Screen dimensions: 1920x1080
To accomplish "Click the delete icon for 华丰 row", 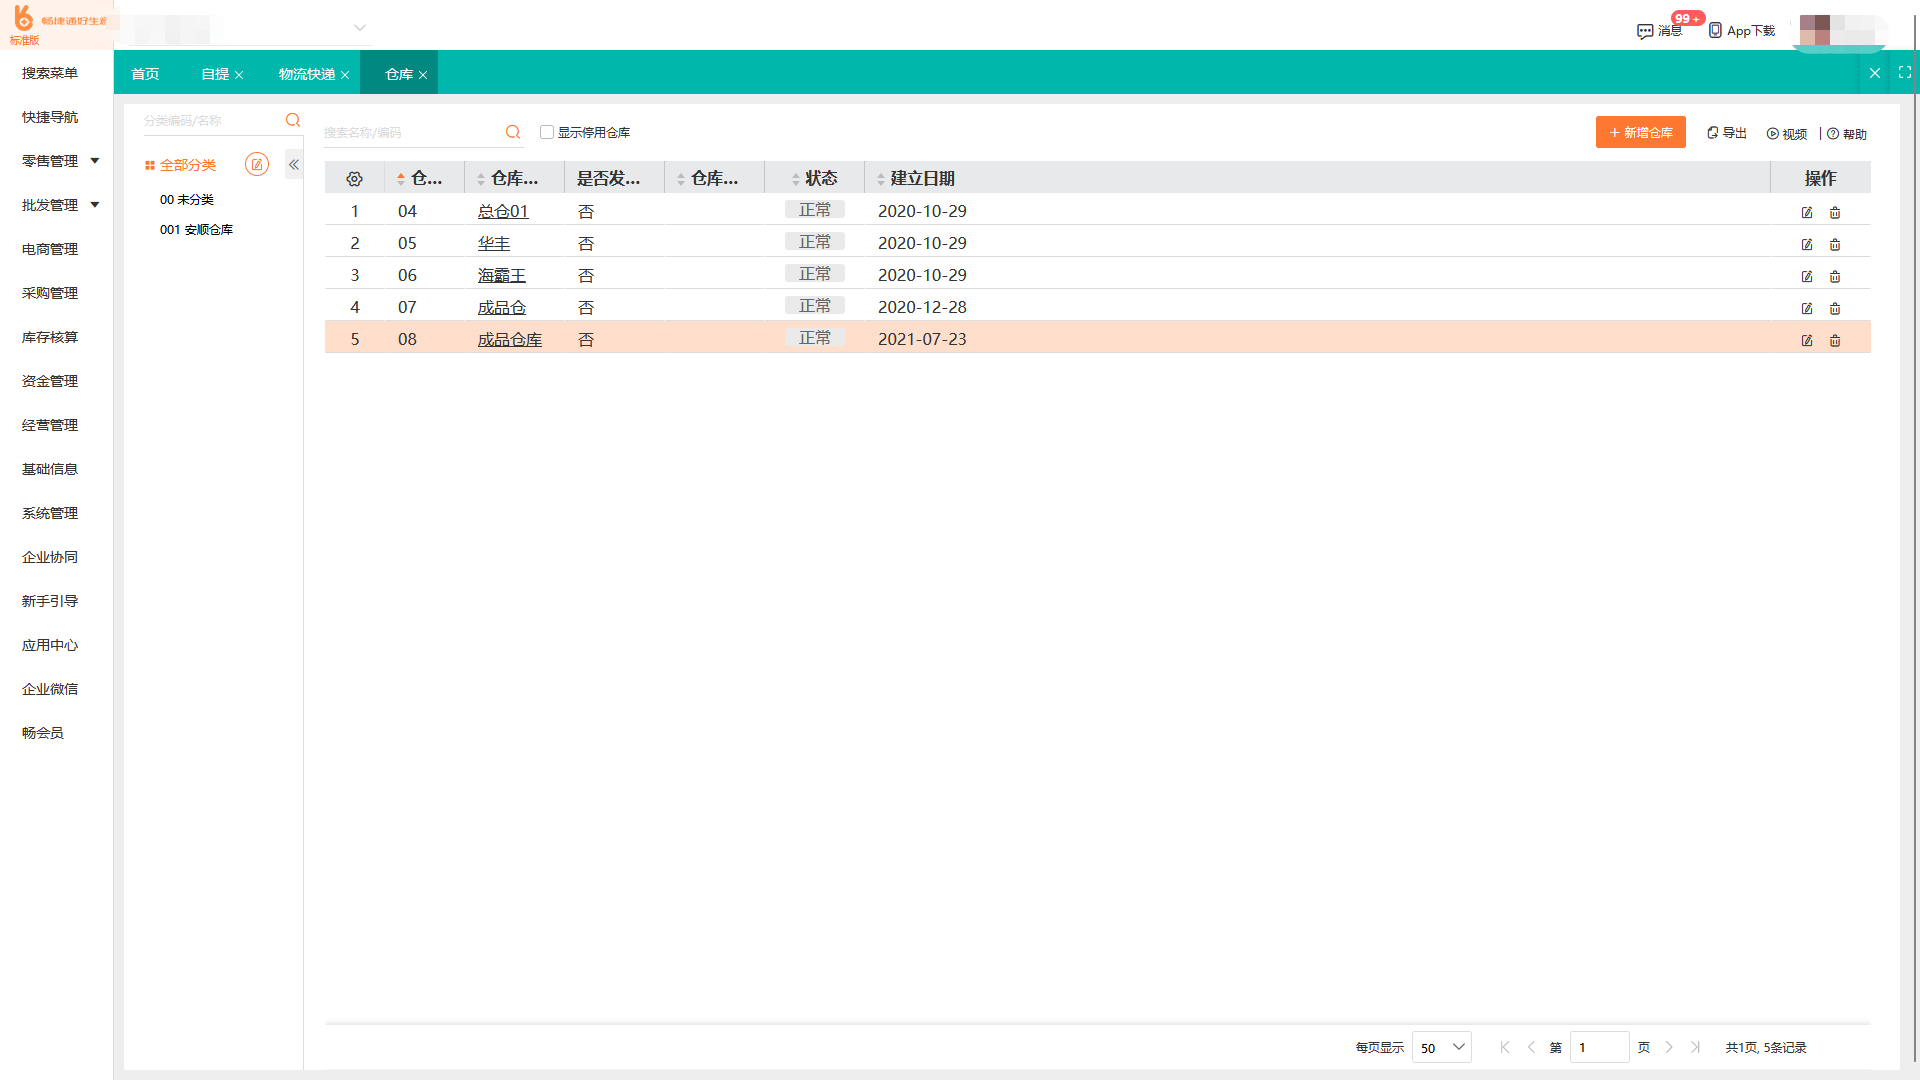I will pyautogui.click(x=1834, y=243).
